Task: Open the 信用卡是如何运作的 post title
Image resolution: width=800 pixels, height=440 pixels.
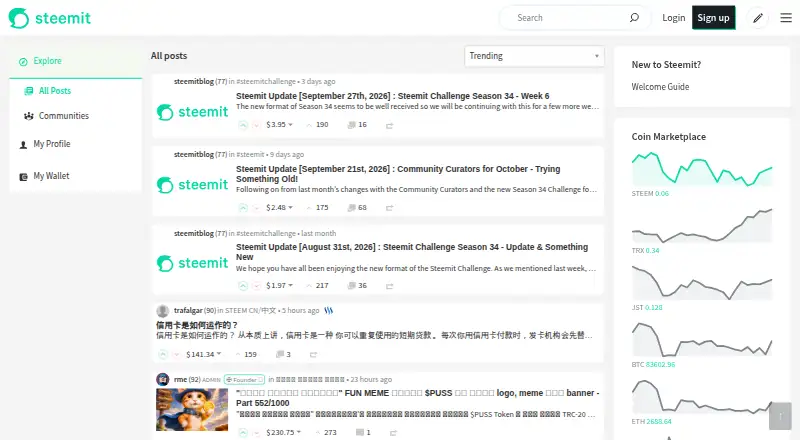Action: tap(197, 325)
